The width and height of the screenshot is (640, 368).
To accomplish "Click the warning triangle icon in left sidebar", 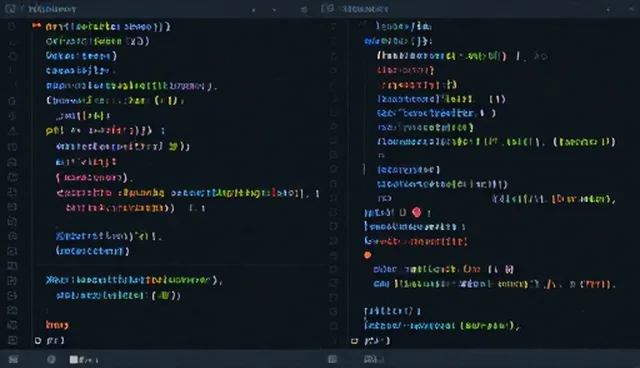I will 13,131.
